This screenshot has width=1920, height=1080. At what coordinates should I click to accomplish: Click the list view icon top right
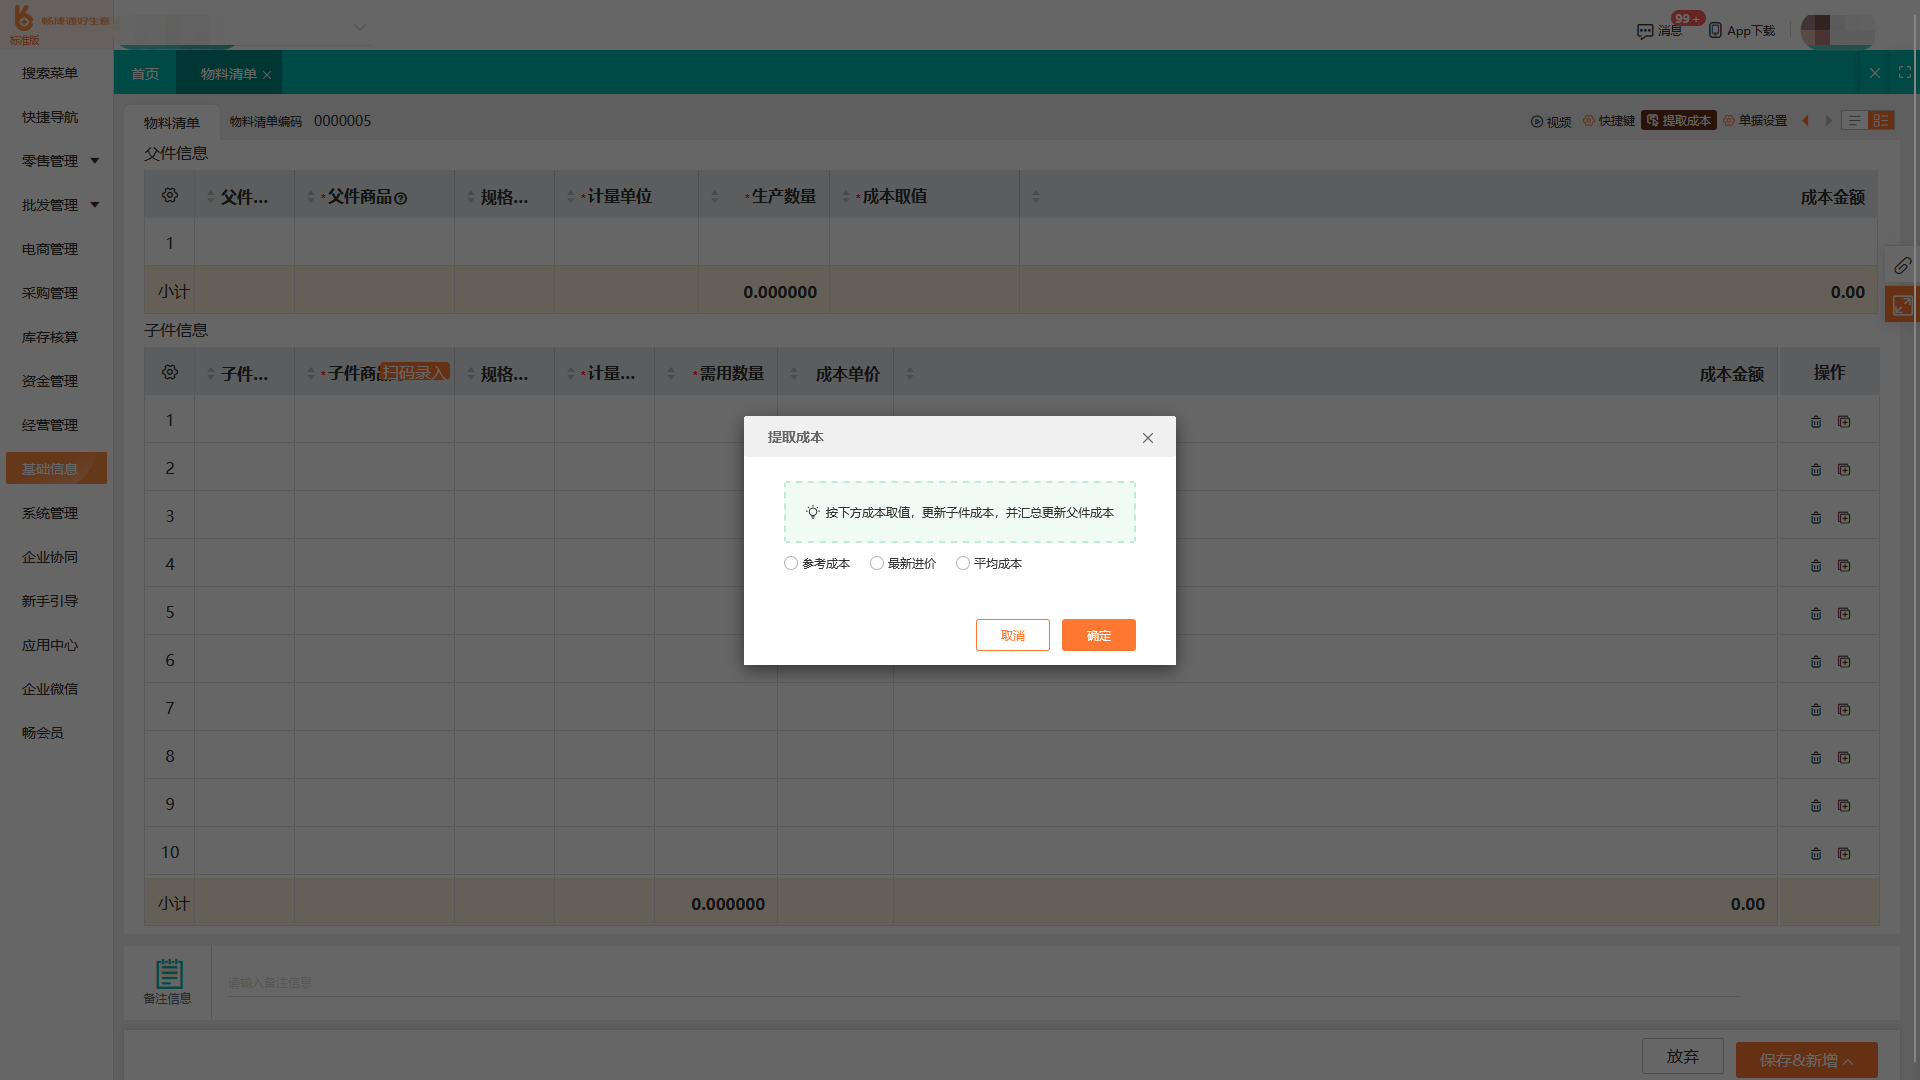[1855, 121]
